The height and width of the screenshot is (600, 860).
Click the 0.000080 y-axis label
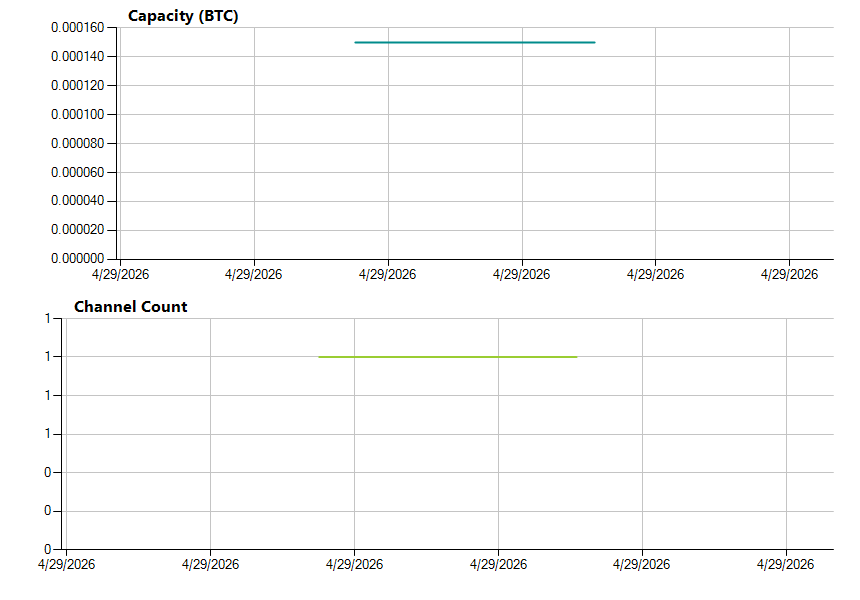pos(77,143)
